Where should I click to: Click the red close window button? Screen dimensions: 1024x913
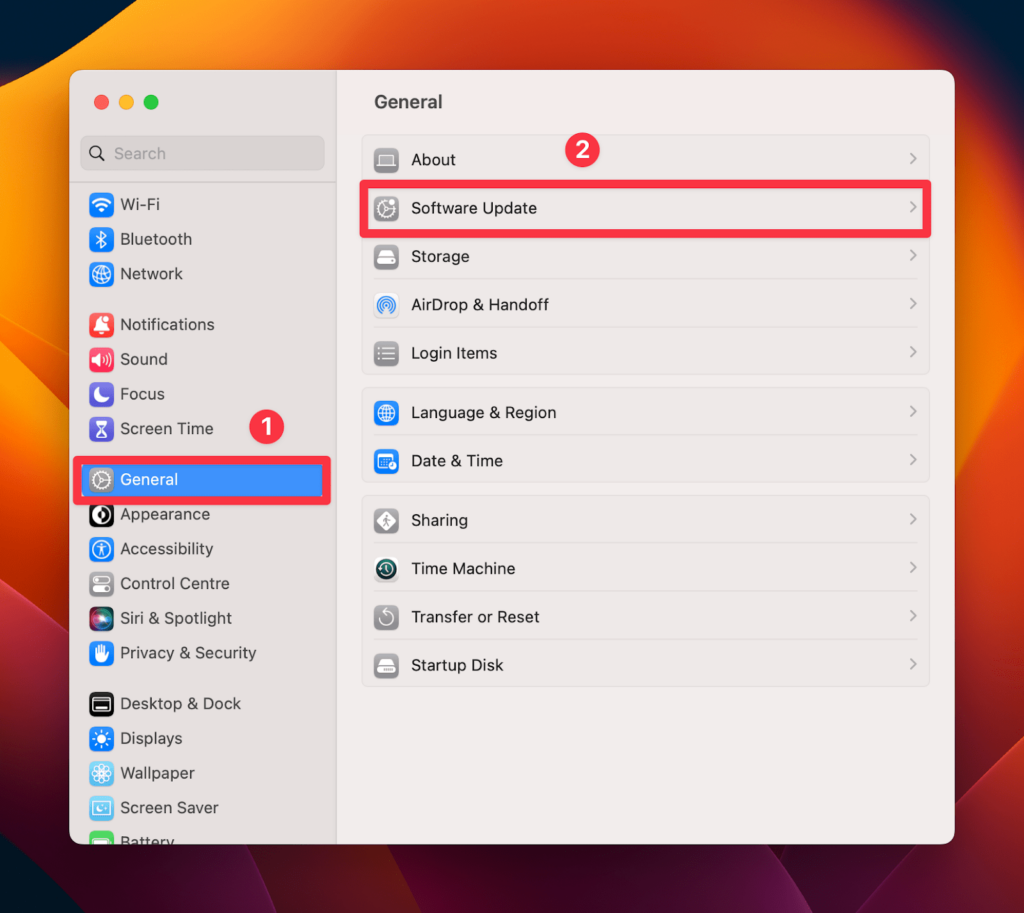(x=101, y=103)
